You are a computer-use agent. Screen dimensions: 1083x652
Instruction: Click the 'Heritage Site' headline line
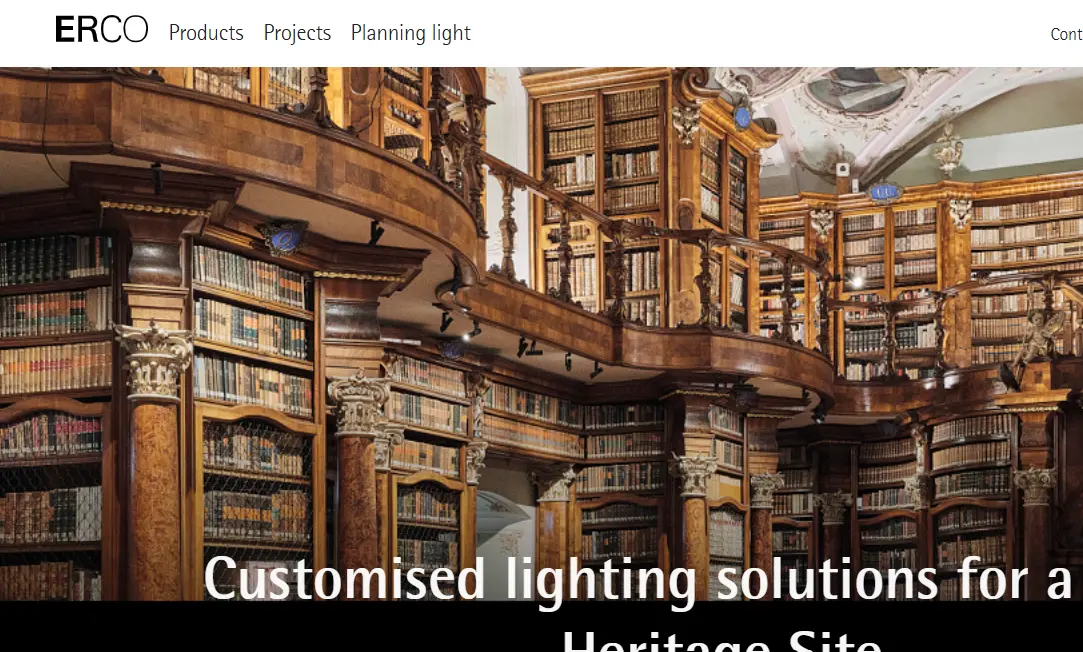(722, 641)
